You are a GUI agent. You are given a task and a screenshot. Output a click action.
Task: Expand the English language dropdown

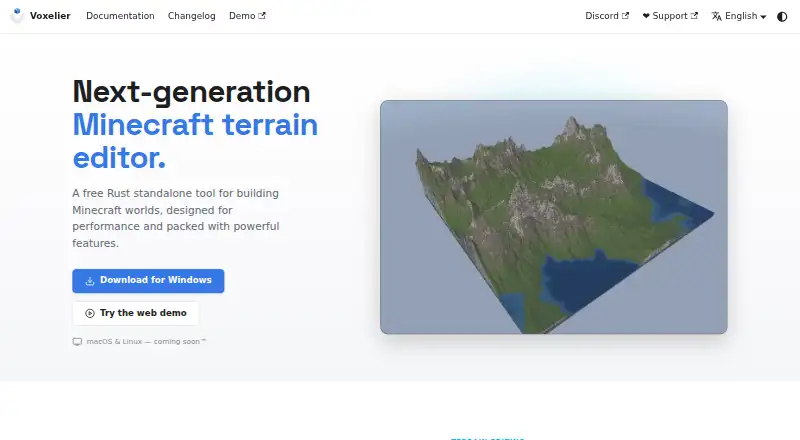click(x=739, y=16)
